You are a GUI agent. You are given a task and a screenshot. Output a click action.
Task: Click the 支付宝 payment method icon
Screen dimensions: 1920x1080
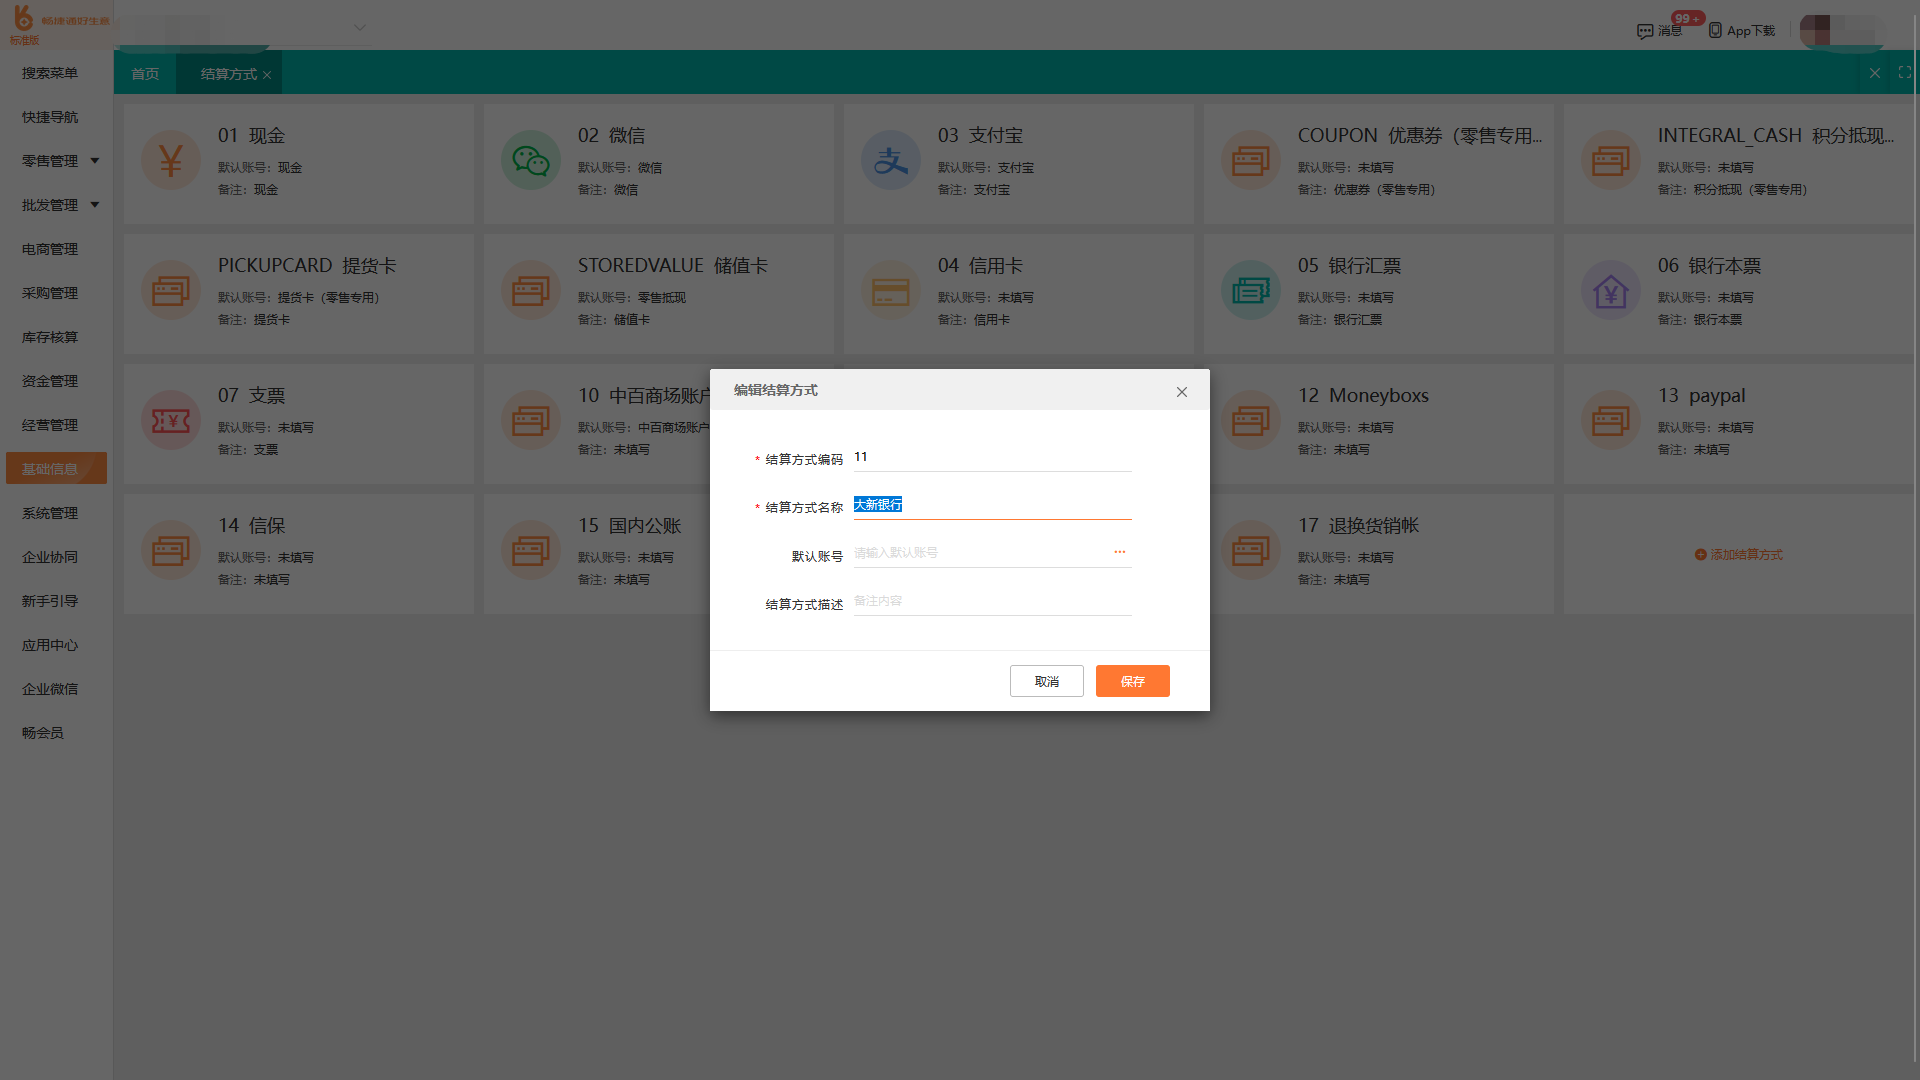[890, 160]
